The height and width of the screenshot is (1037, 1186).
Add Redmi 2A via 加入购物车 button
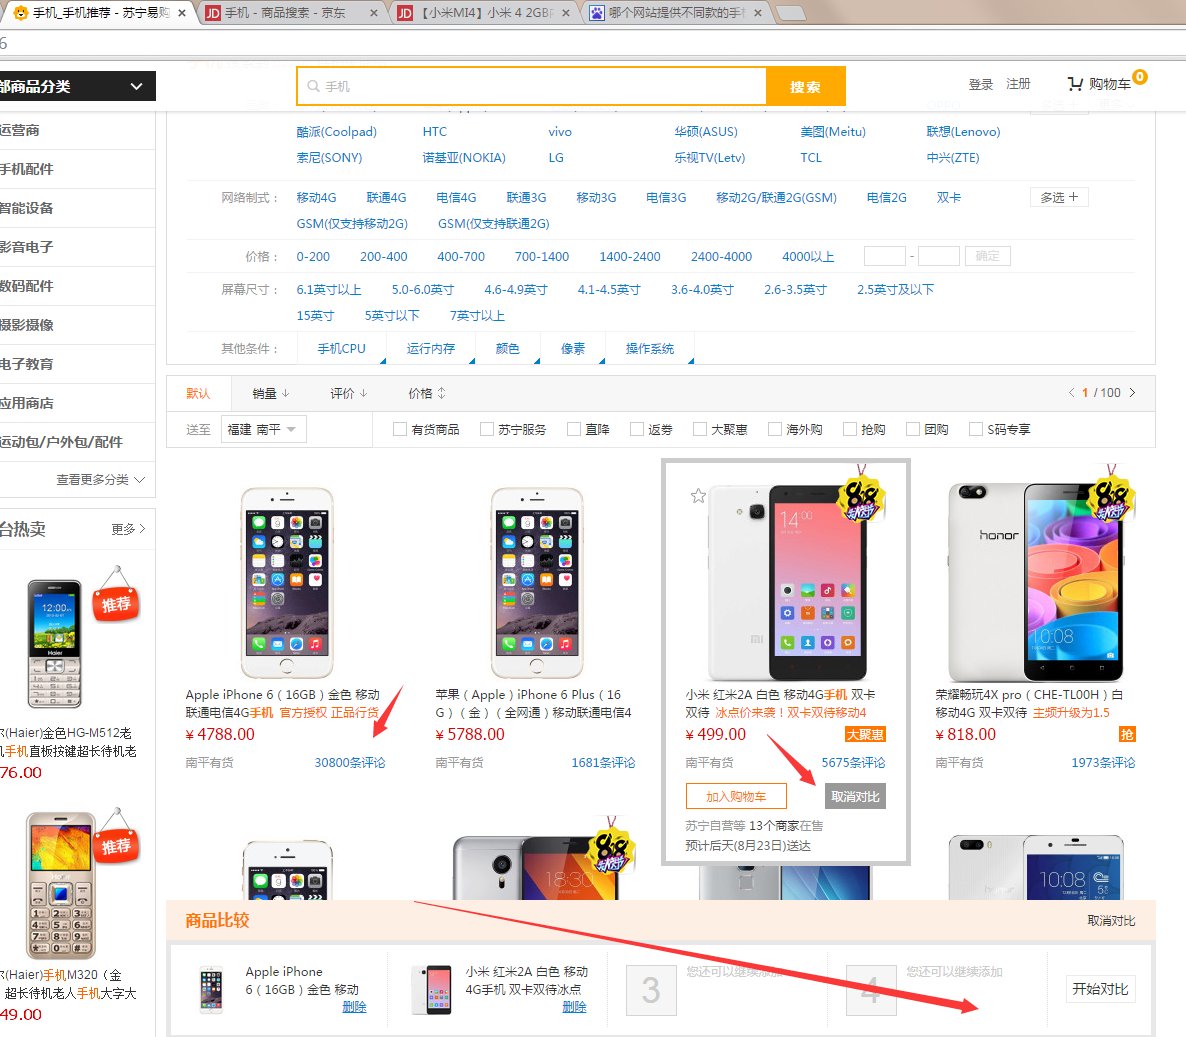(x=736, y=797)
